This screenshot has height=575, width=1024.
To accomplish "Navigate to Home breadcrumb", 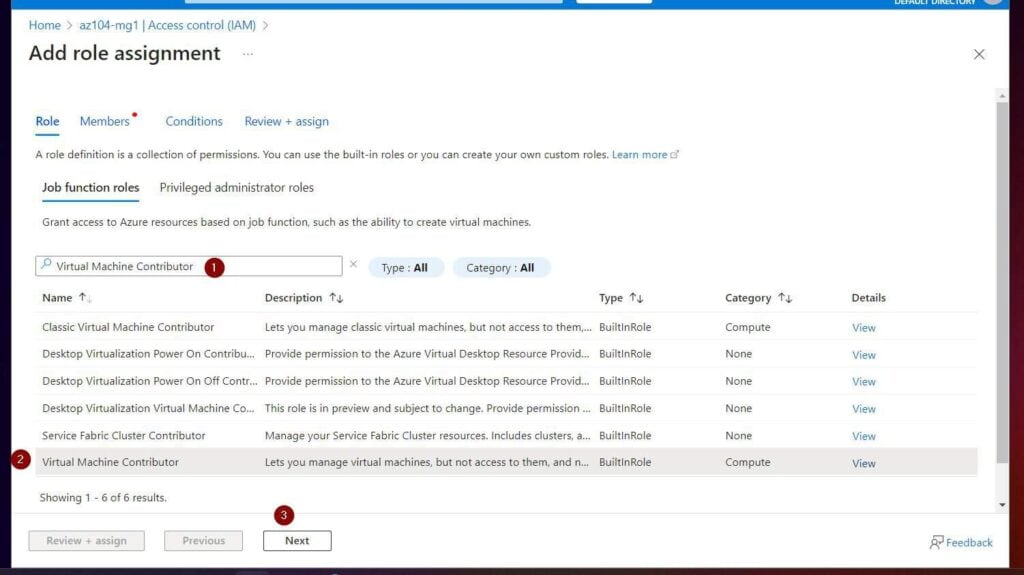I will (x=44, y=25).
